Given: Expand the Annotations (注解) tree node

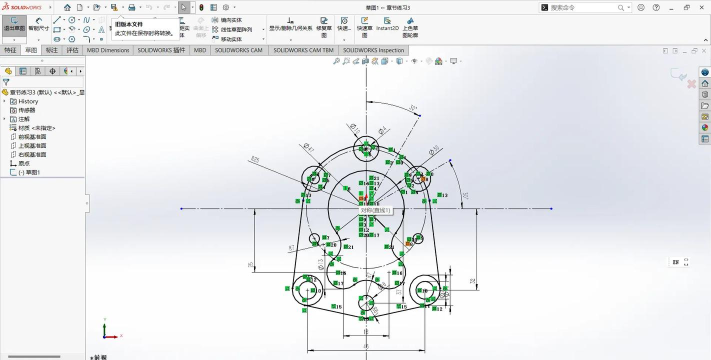Looking at the screenshot, I should (x=5, y=119).
